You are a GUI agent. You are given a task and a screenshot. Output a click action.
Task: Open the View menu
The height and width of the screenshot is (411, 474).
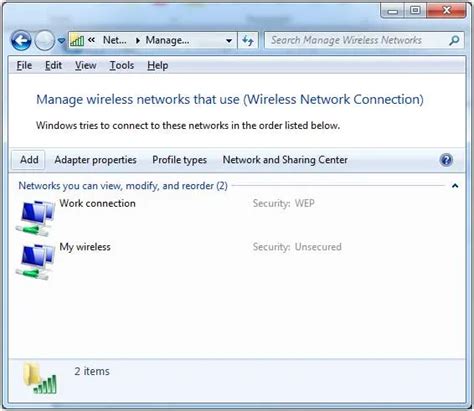[x=86, y=65]
